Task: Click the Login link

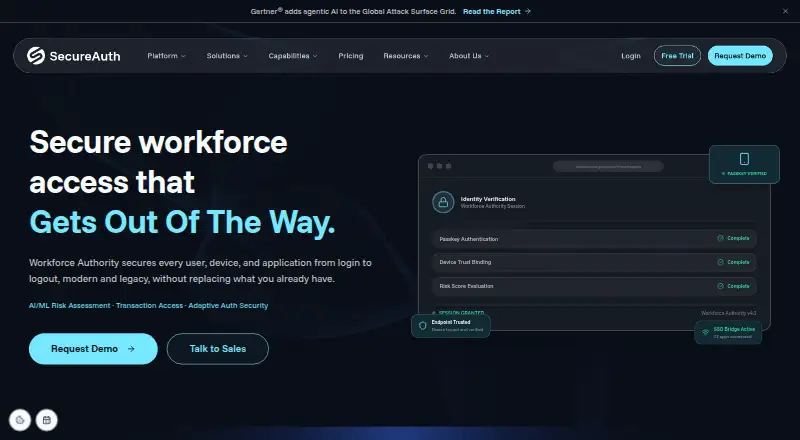Action: pos(631,56)
